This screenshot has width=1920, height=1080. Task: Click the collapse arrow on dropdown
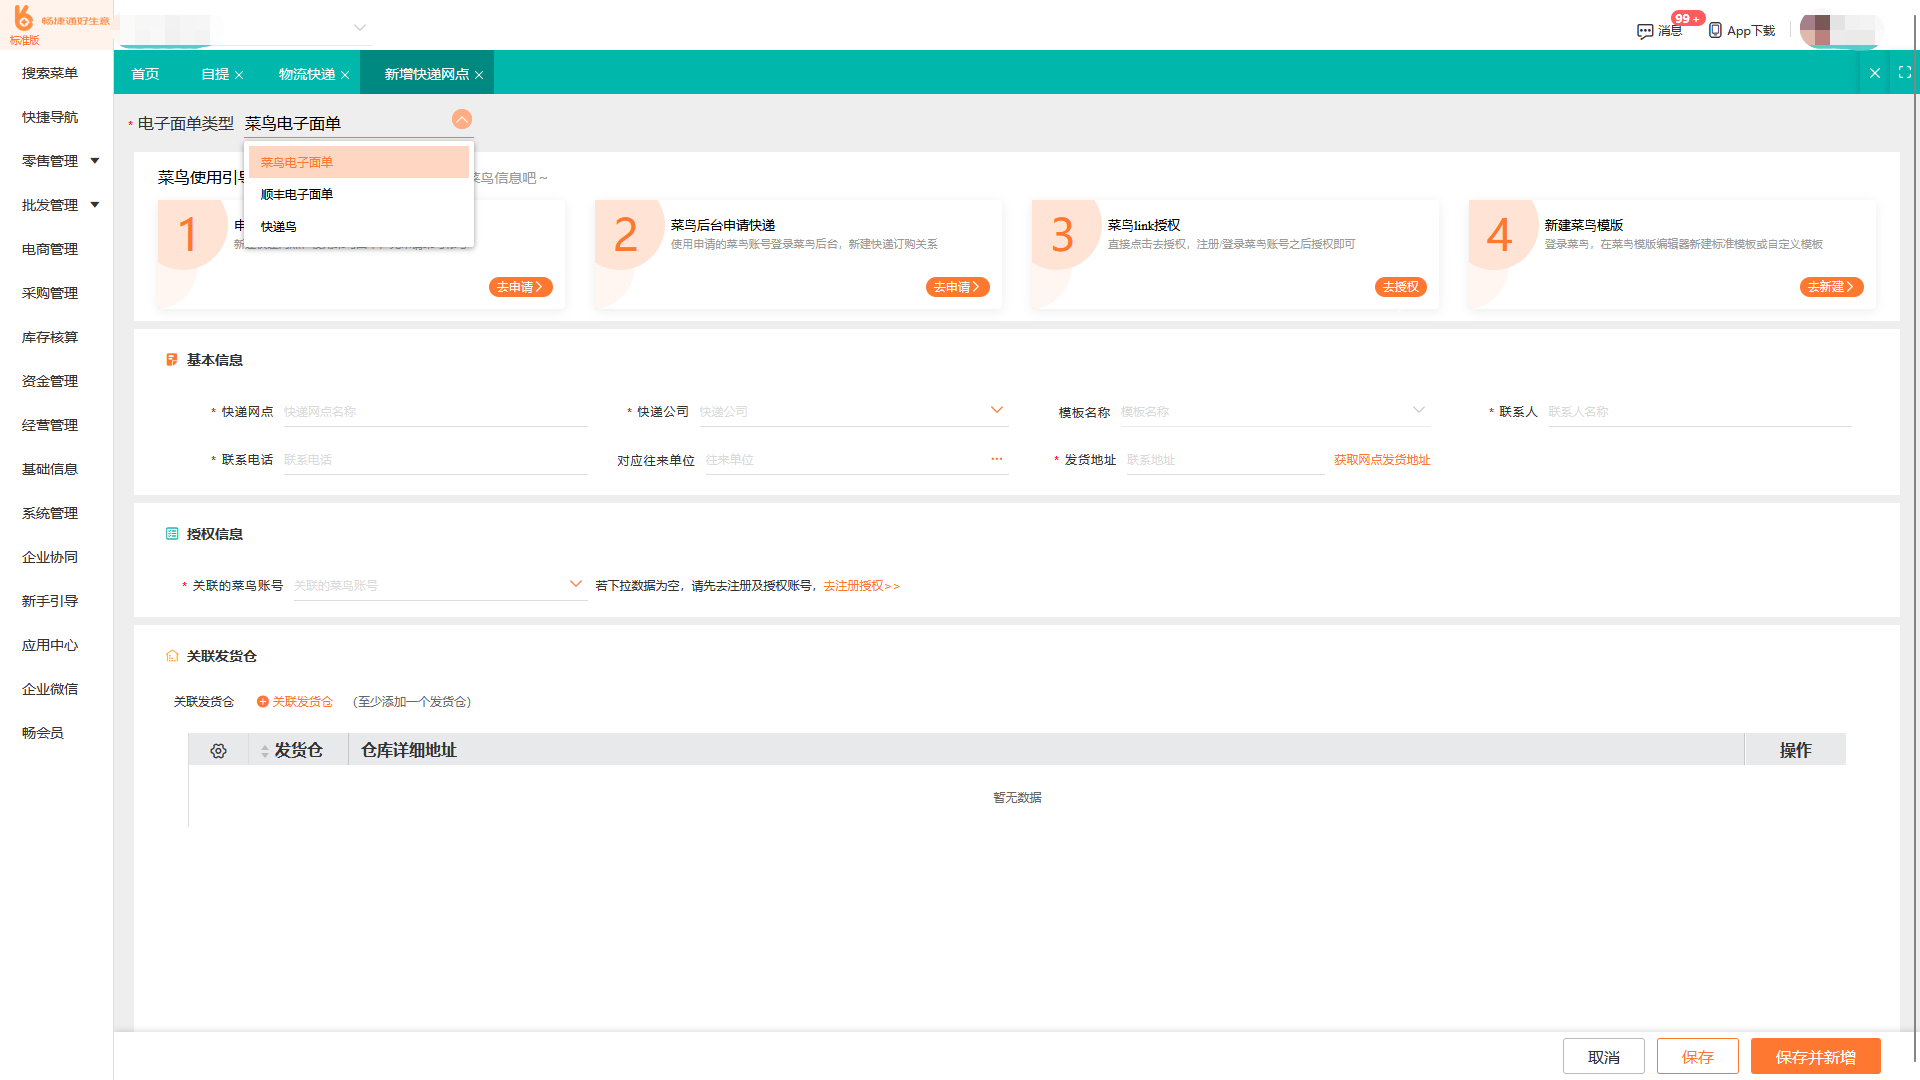[x=462, y=121]
